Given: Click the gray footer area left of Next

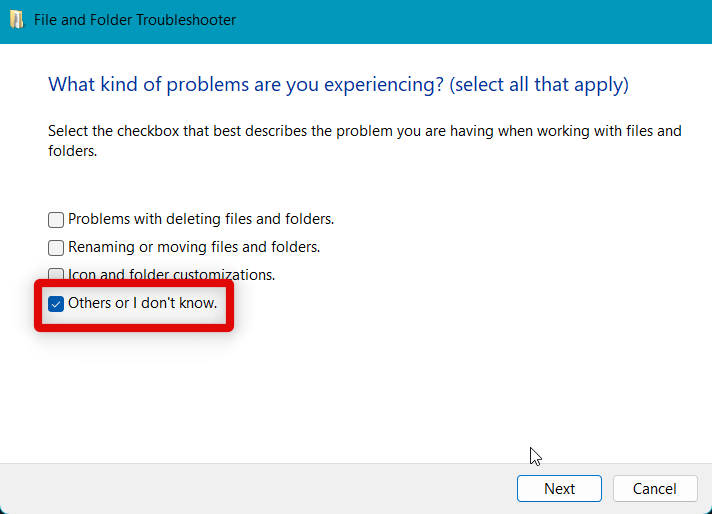Looking at the screenshot, I should click(250, 488).
